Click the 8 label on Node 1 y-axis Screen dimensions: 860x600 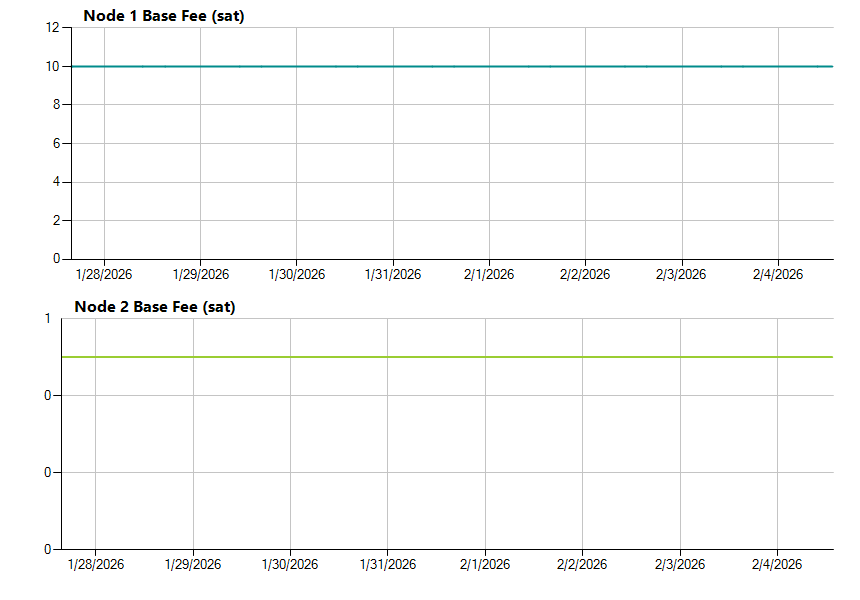56,105
